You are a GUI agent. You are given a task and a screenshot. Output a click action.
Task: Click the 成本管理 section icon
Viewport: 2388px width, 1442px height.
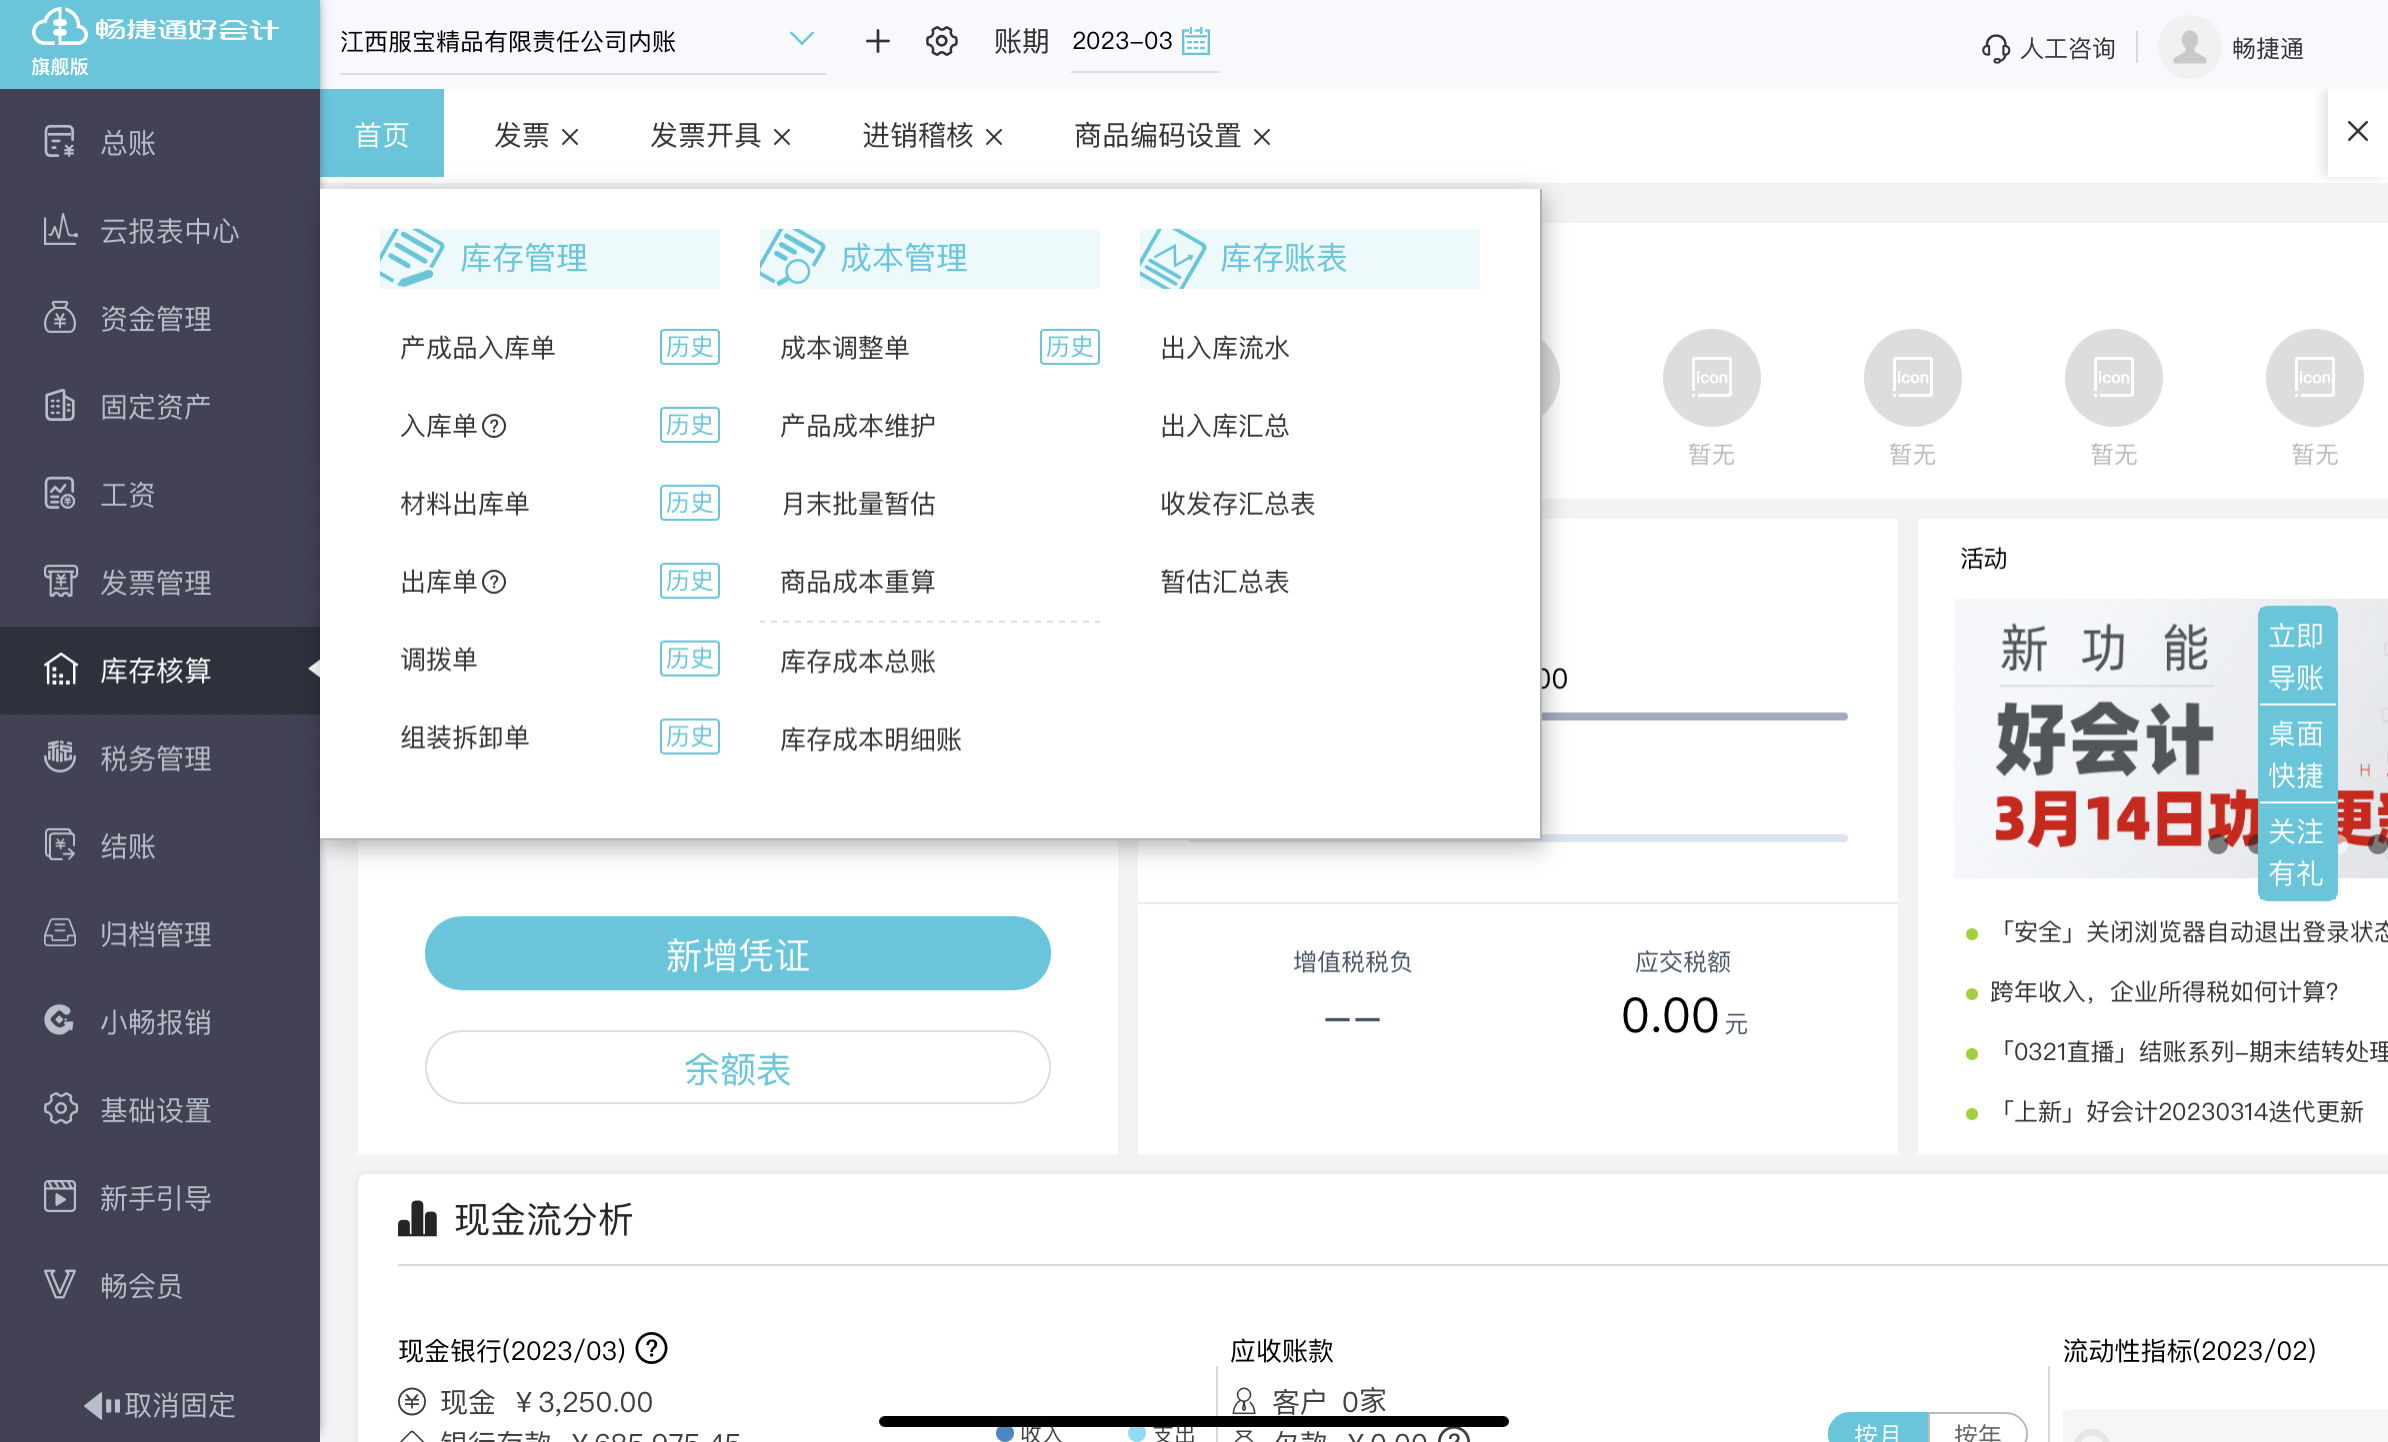pos(790,259)
